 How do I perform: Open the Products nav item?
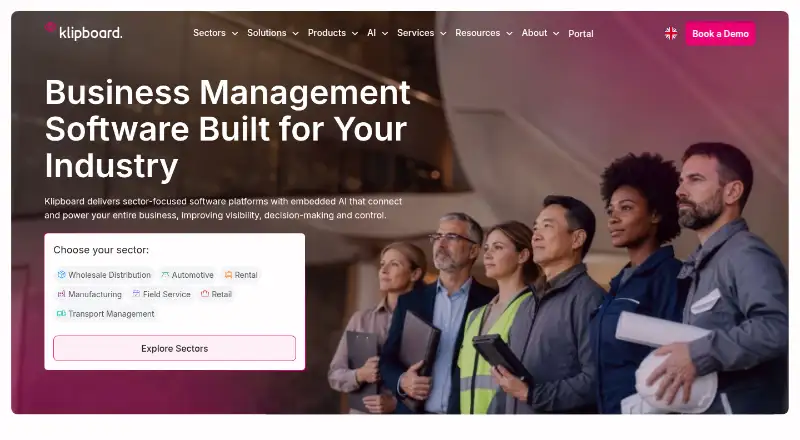(x=327, y=33)
